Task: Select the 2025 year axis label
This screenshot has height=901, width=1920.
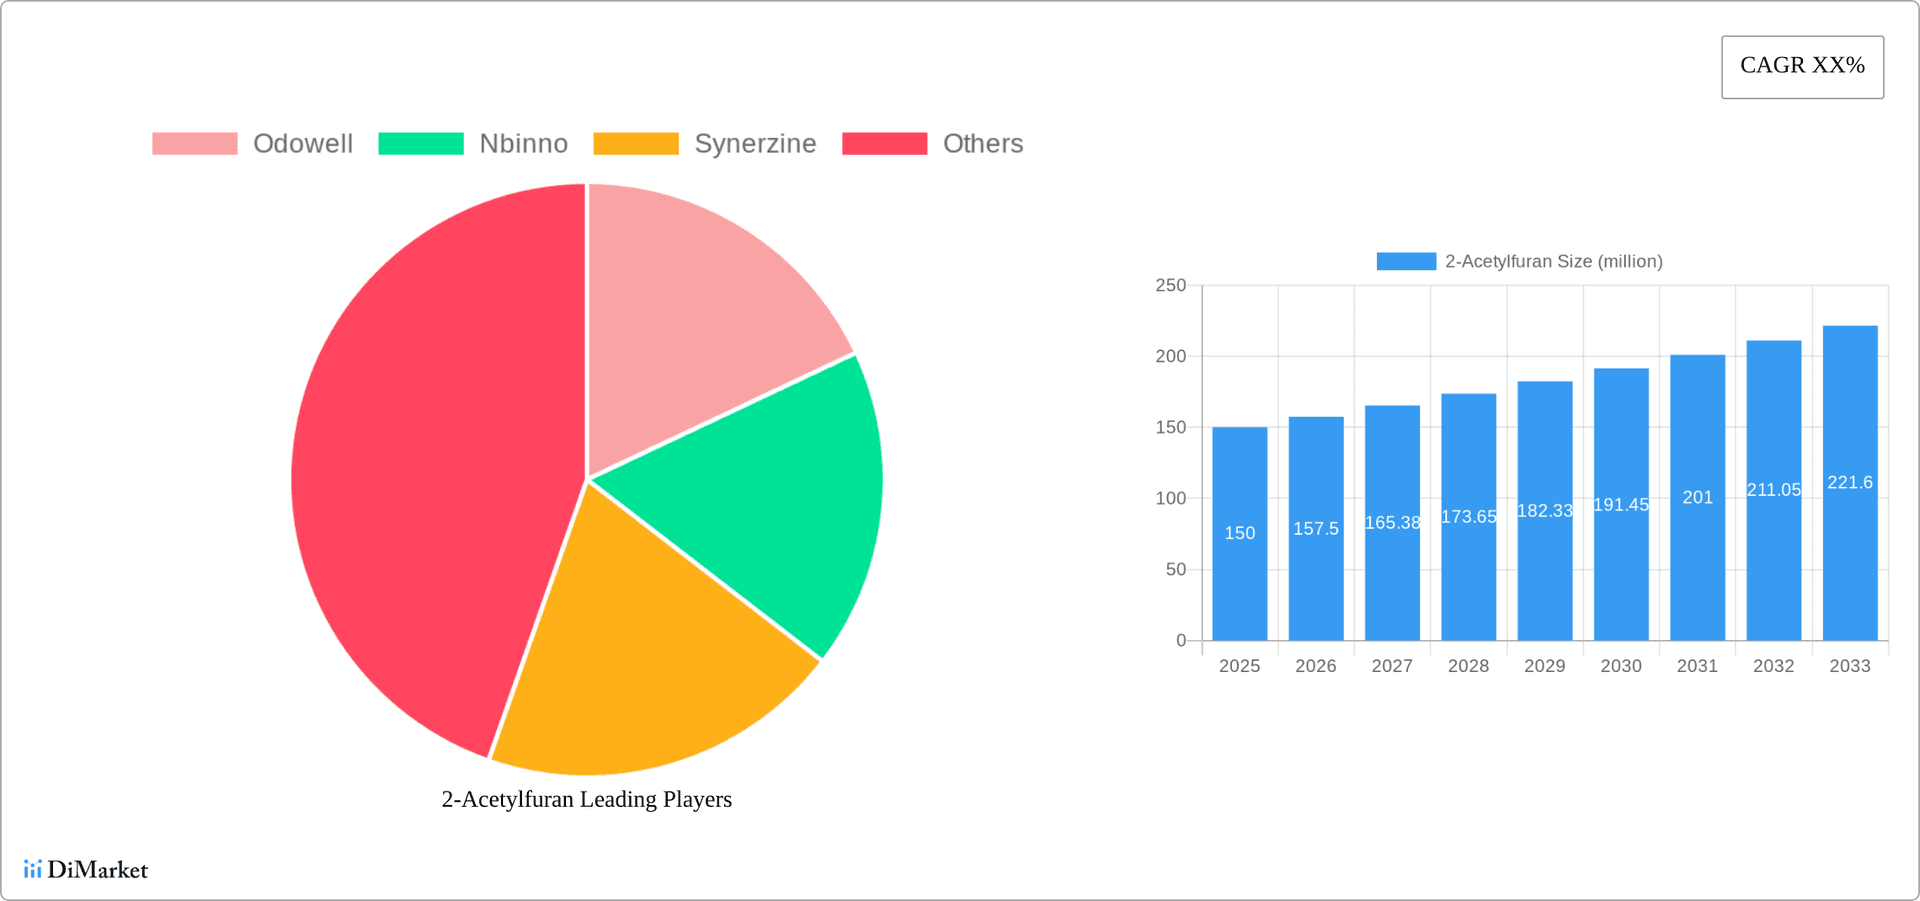Action: (x=1240, y=665)
